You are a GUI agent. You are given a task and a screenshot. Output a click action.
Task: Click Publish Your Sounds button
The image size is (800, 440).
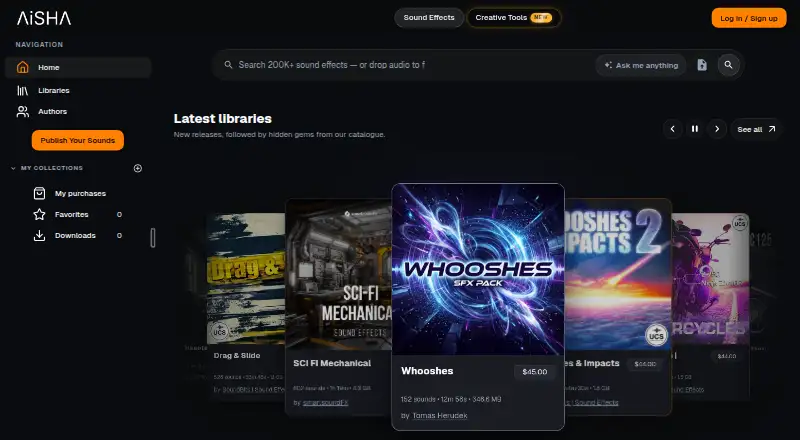(78, 140)
